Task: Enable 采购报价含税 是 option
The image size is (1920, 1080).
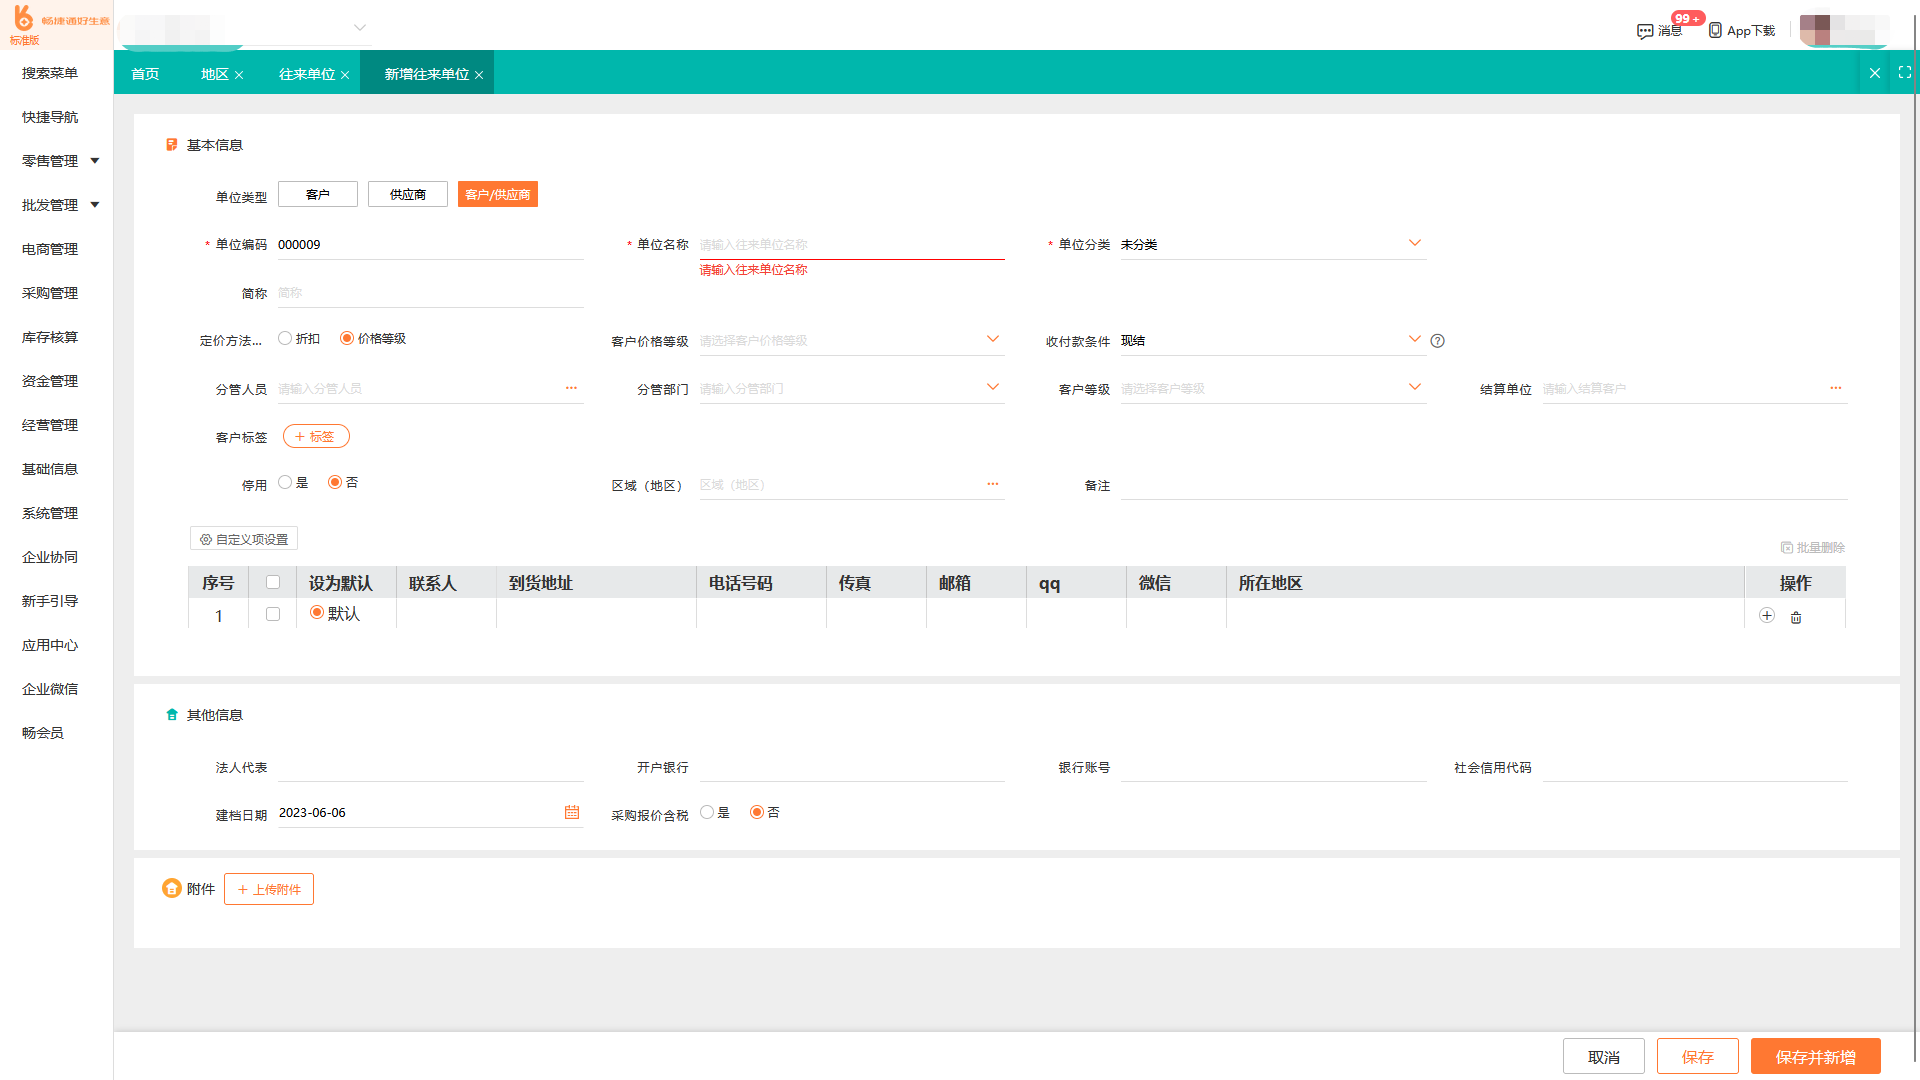Action: (709, 812)
